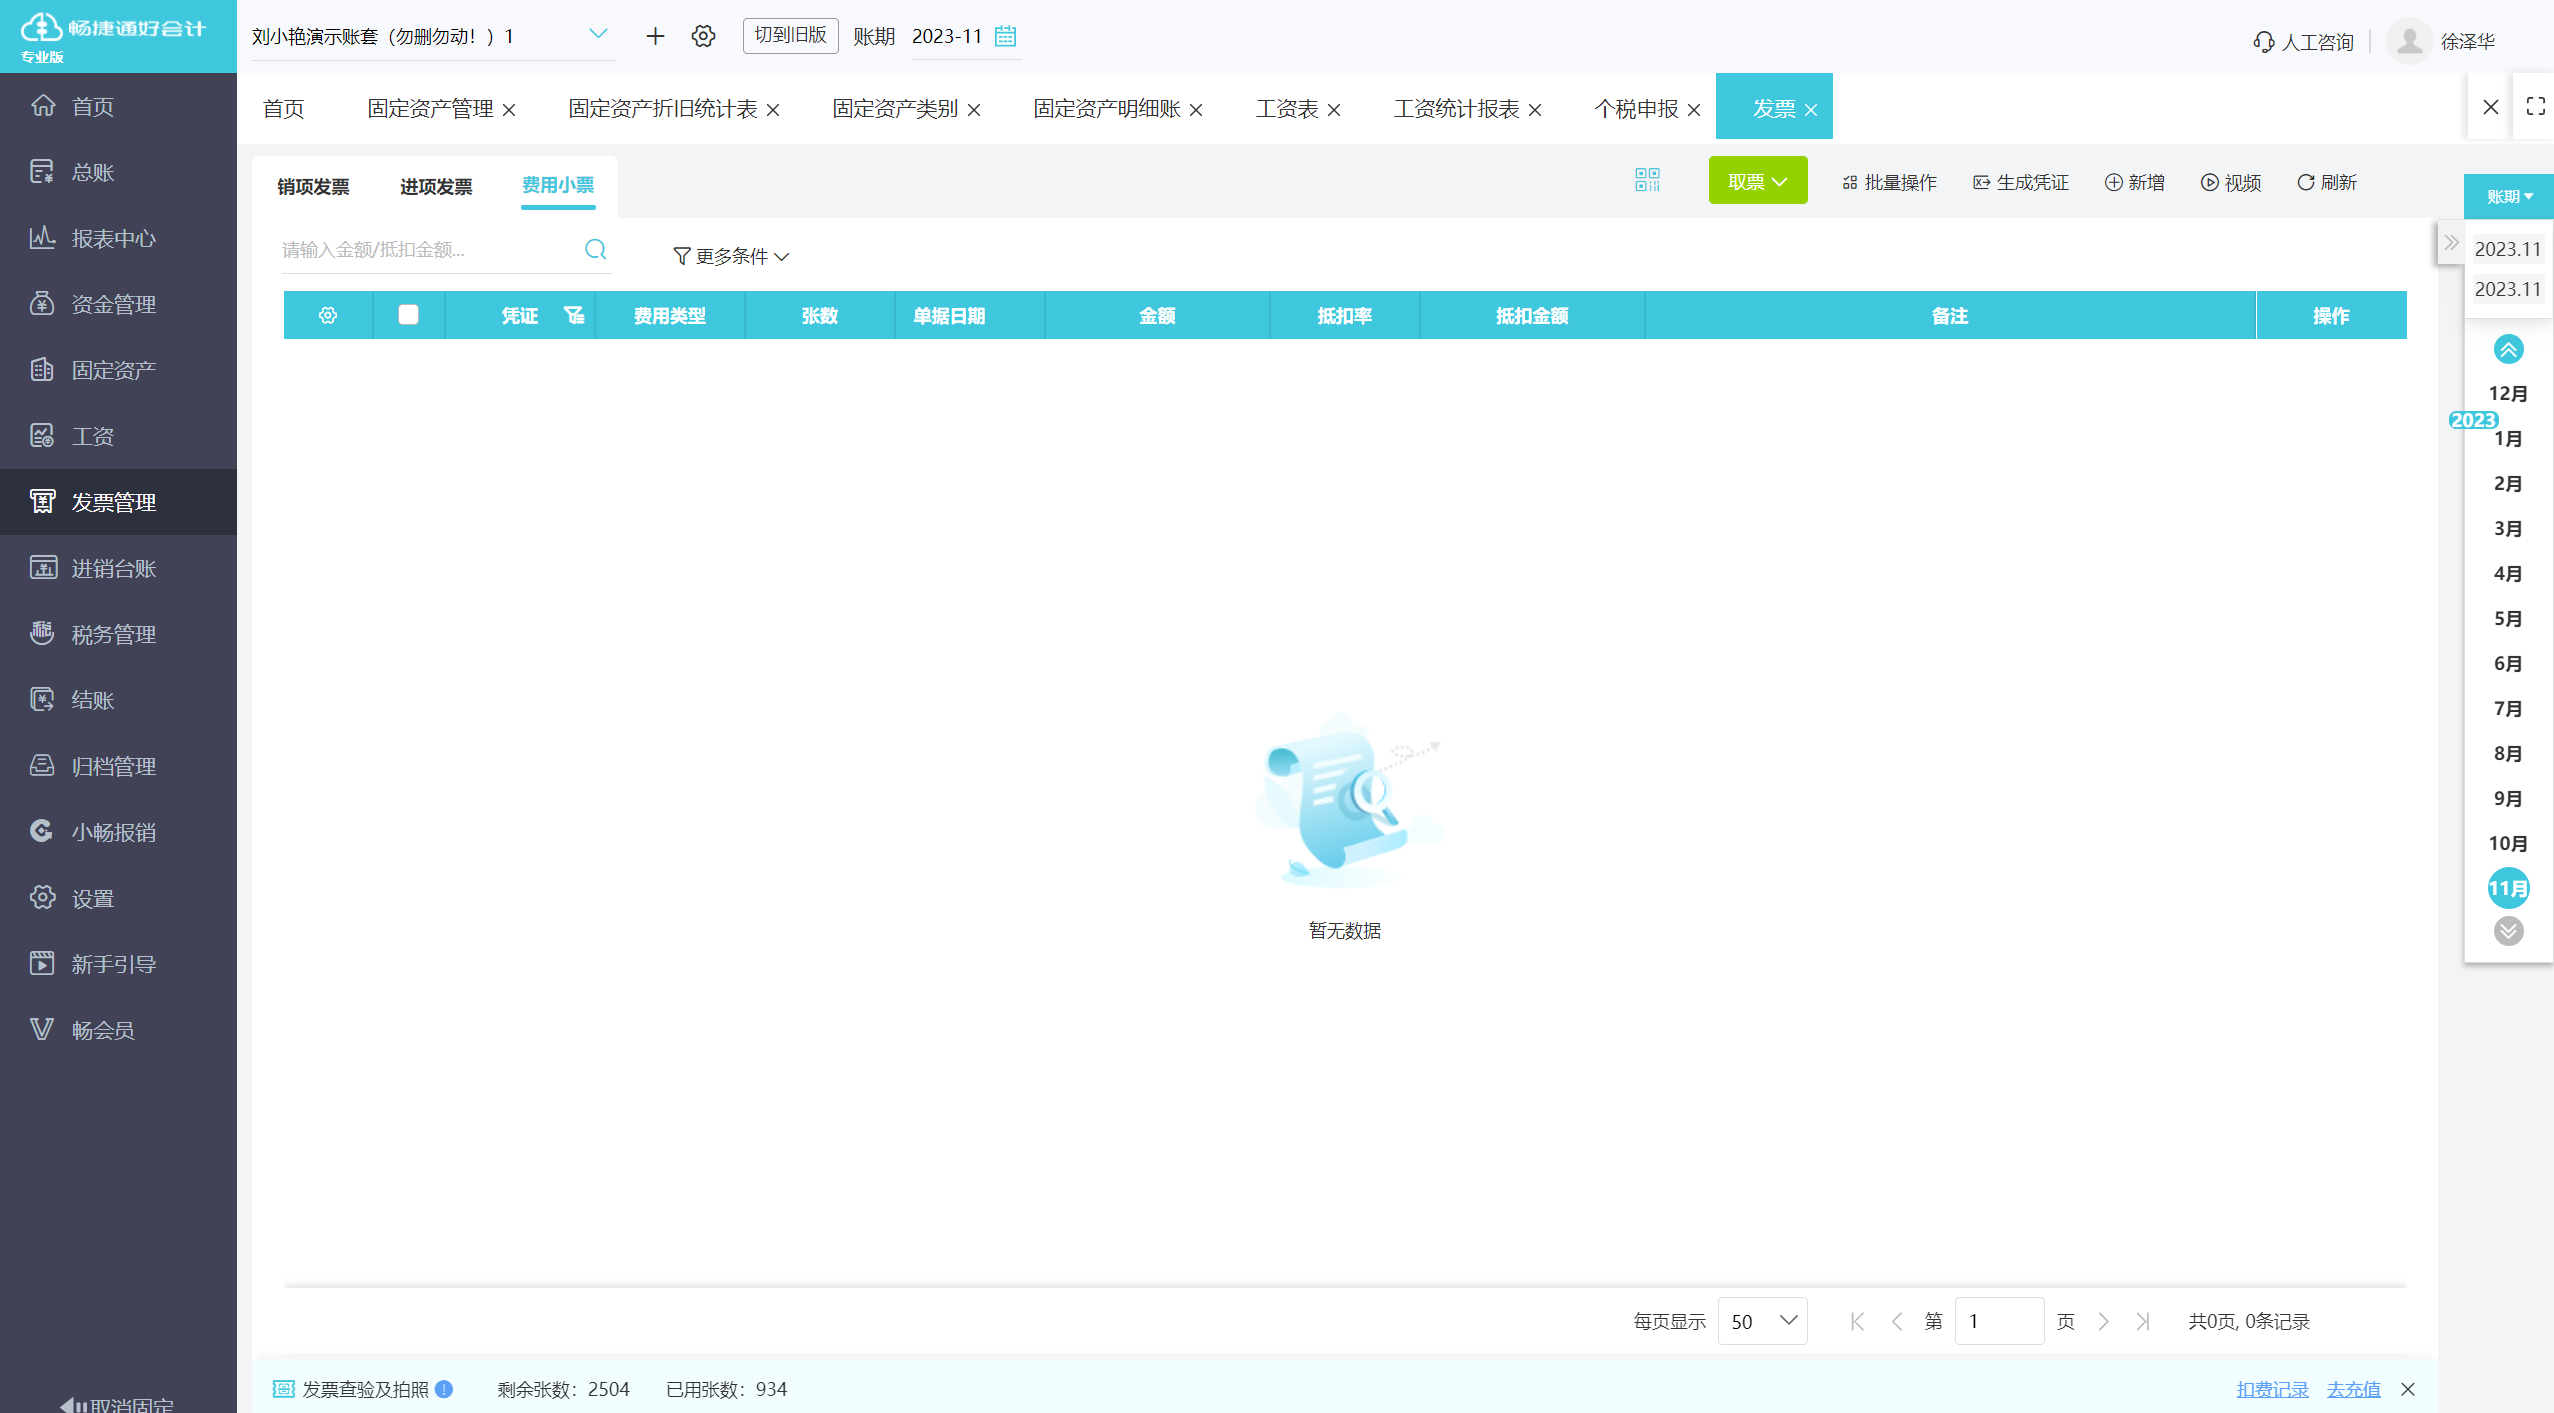The height and width of the screenshot is (1413, 2554).
Task: Click the 11月 month selector
Action: click(x=2507, y=887)
